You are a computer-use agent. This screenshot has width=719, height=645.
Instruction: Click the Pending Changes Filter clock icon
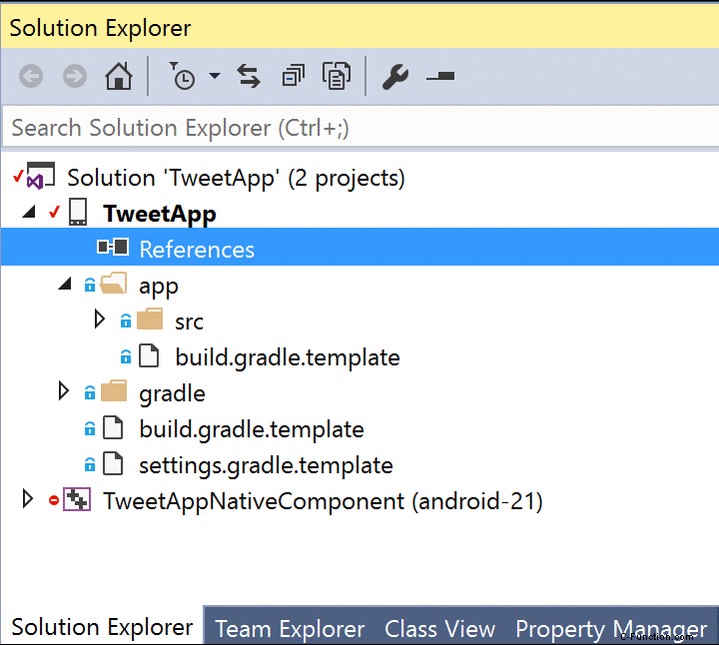tap(181, 77)
